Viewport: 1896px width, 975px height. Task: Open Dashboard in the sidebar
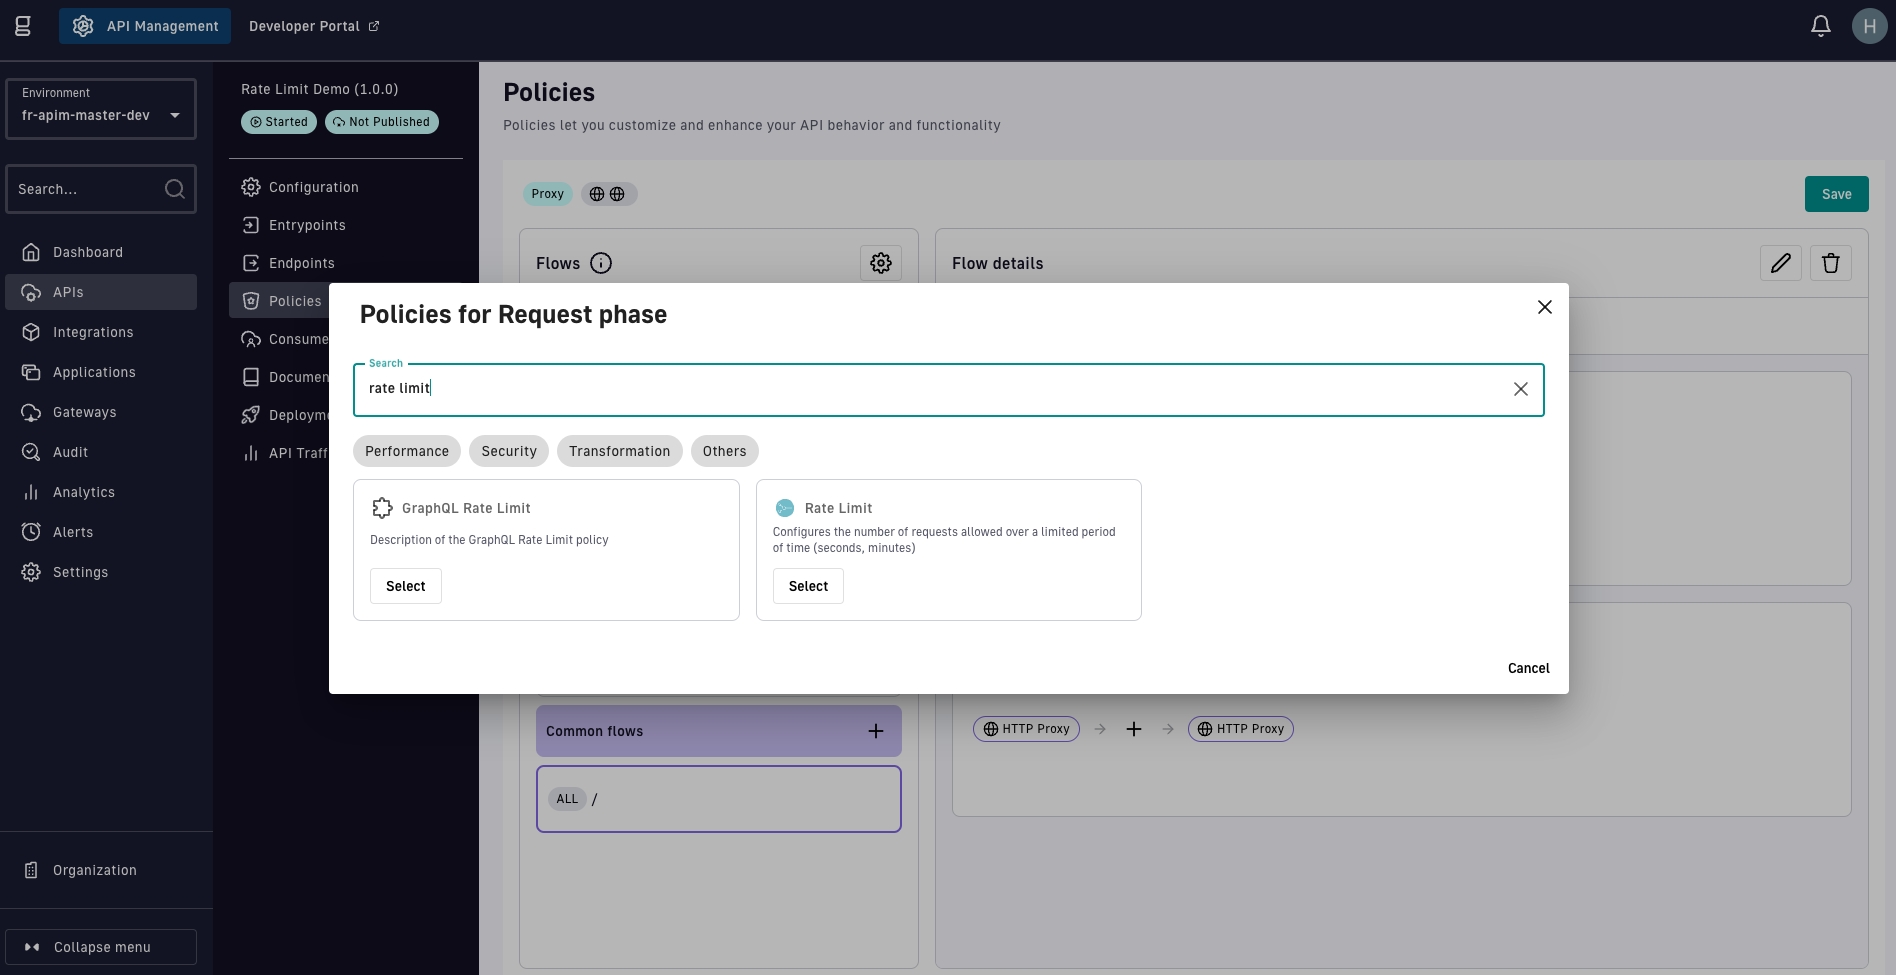pos(88,252)
